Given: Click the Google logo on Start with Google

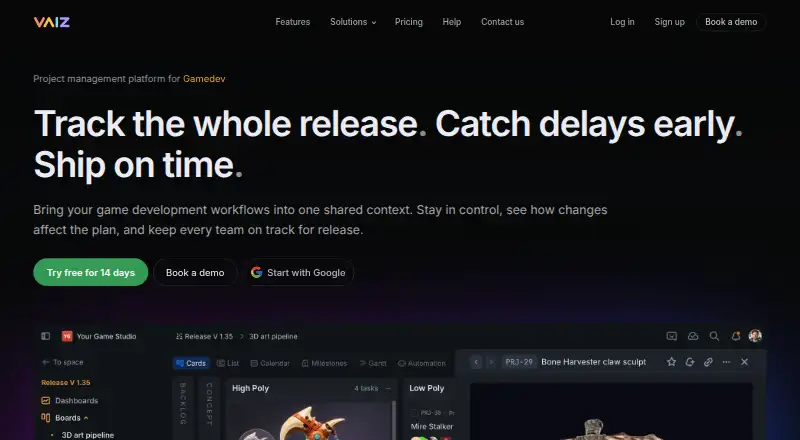Looking at the screenshot, I should pyautogui.click(x=257, y=273).
